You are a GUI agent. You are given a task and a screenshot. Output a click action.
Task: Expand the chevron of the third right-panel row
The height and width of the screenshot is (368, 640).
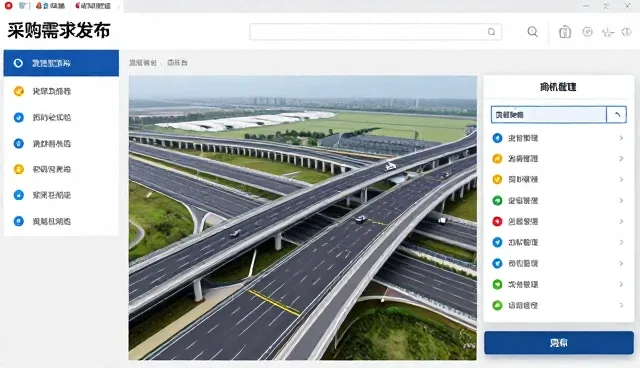pyautogui.click(x=621, y=180)
